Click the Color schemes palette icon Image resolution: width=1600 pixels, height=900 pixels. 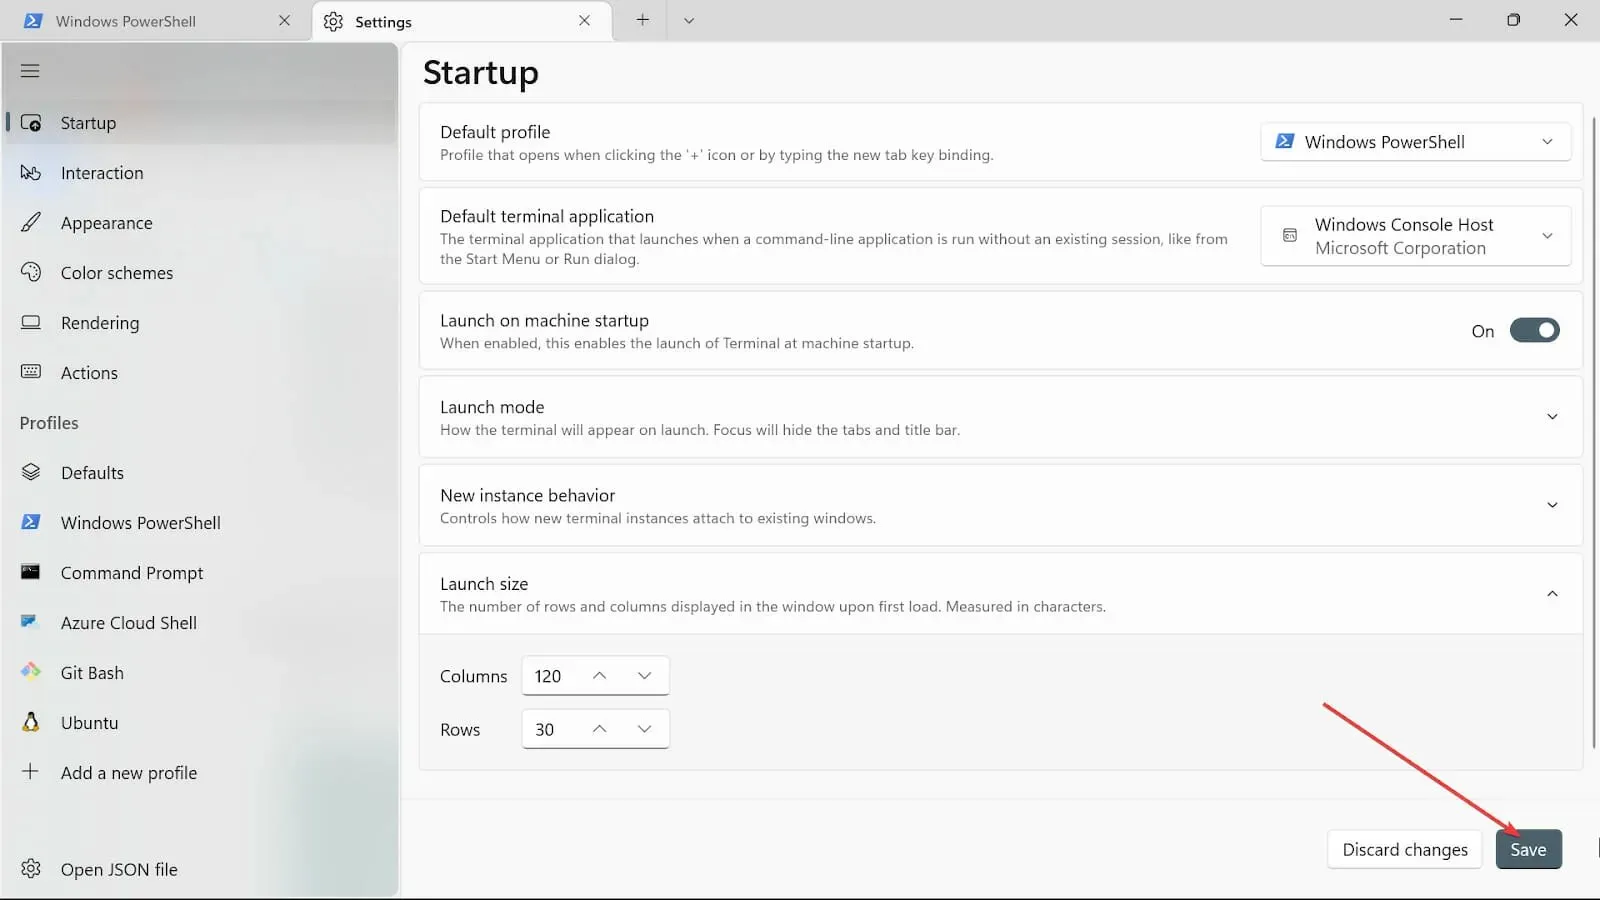click(31, 272)
